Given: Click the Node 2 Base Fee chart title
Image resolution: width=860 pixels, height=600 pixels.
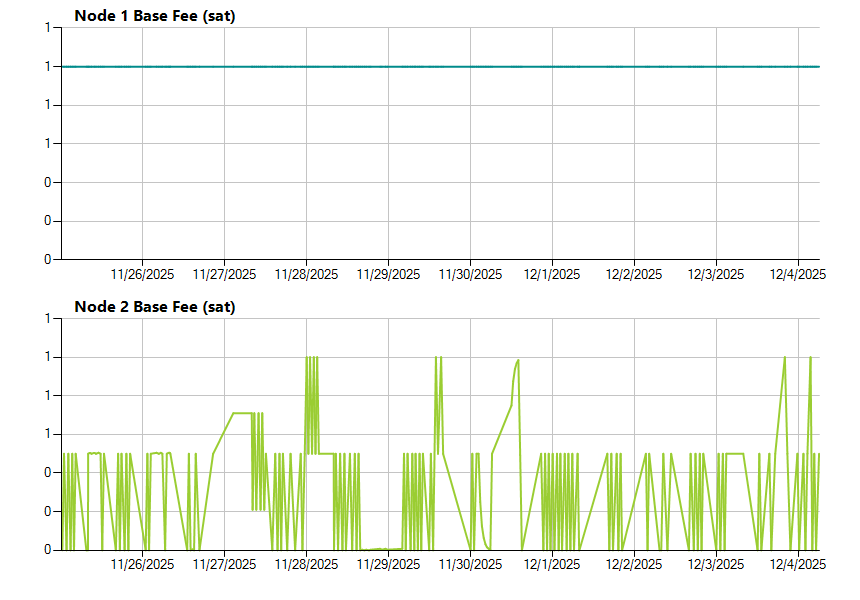Looking at the screenshot, I should 155,306.
